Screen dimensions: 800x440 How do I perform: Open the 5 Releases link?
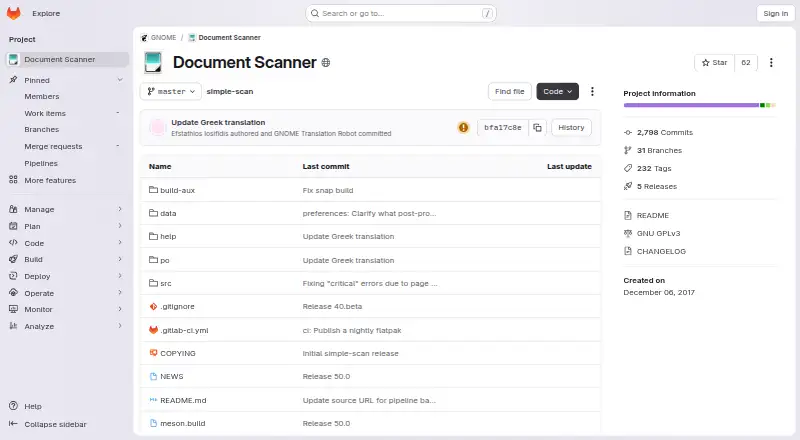click(x=657, y=186)
